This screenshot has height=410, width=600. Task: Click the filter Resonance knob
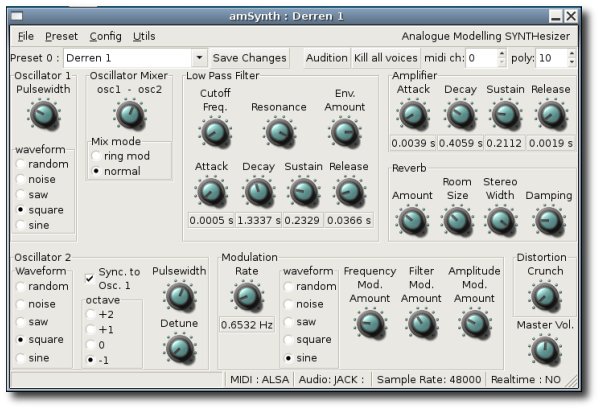pos(279,131)
